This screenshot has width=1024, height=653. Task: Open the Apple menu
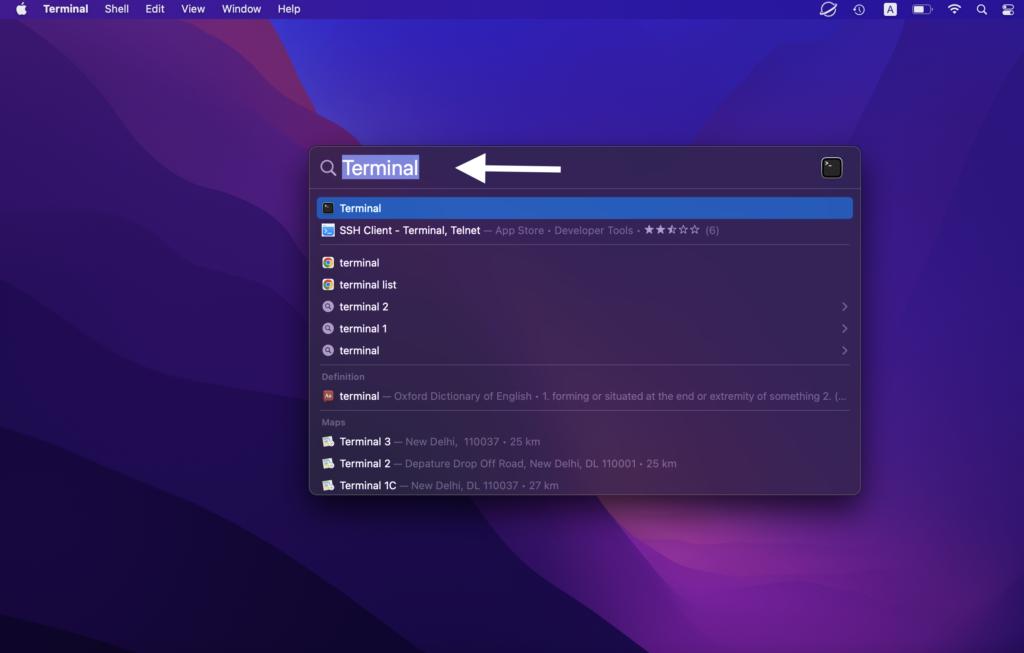click(21, 9)
